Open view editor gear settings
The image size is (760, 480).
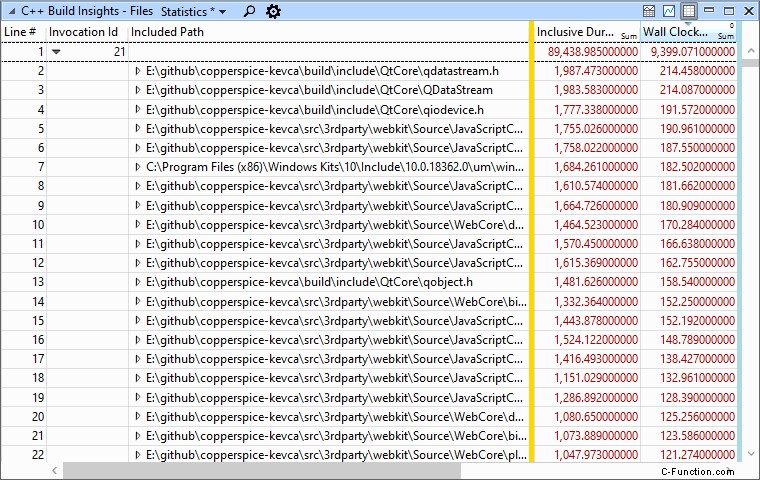(x=273, y=11)
